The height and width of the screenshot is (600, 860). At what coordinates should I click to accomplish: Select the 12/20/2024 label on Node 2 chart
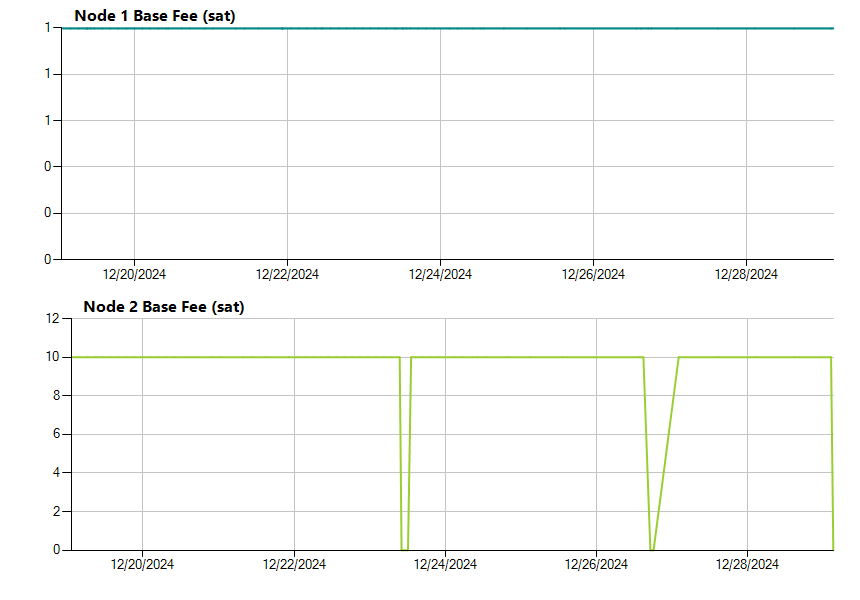tap(142, 565)
